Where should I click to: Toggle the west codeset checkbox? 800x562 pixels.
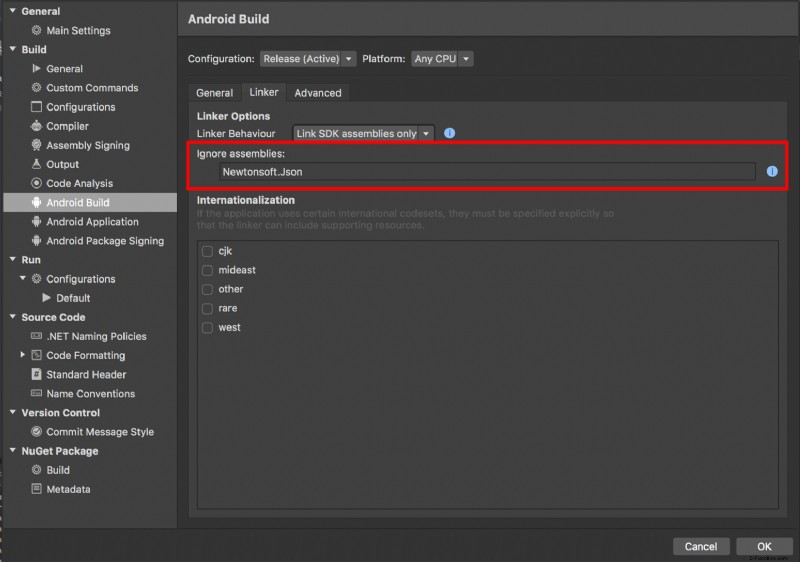pyautogui.click(x=207, y=327)
